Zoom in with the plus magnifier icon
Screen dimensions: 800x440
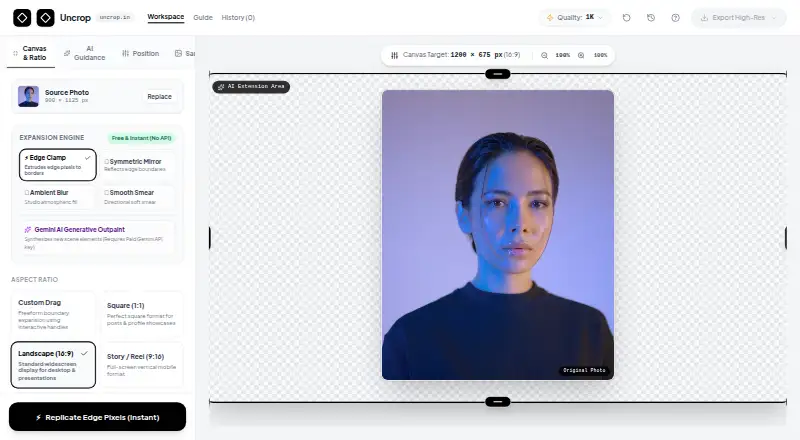(581, 55)
